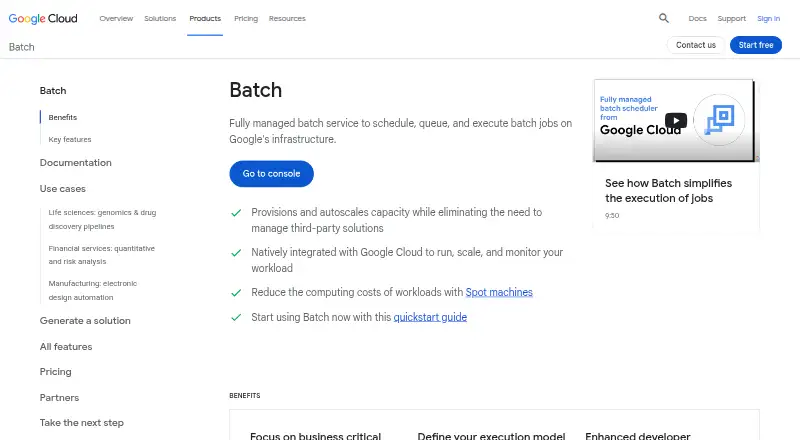Go to Use cases in the sidebar
800x440 pixels.
pos(63,188)
